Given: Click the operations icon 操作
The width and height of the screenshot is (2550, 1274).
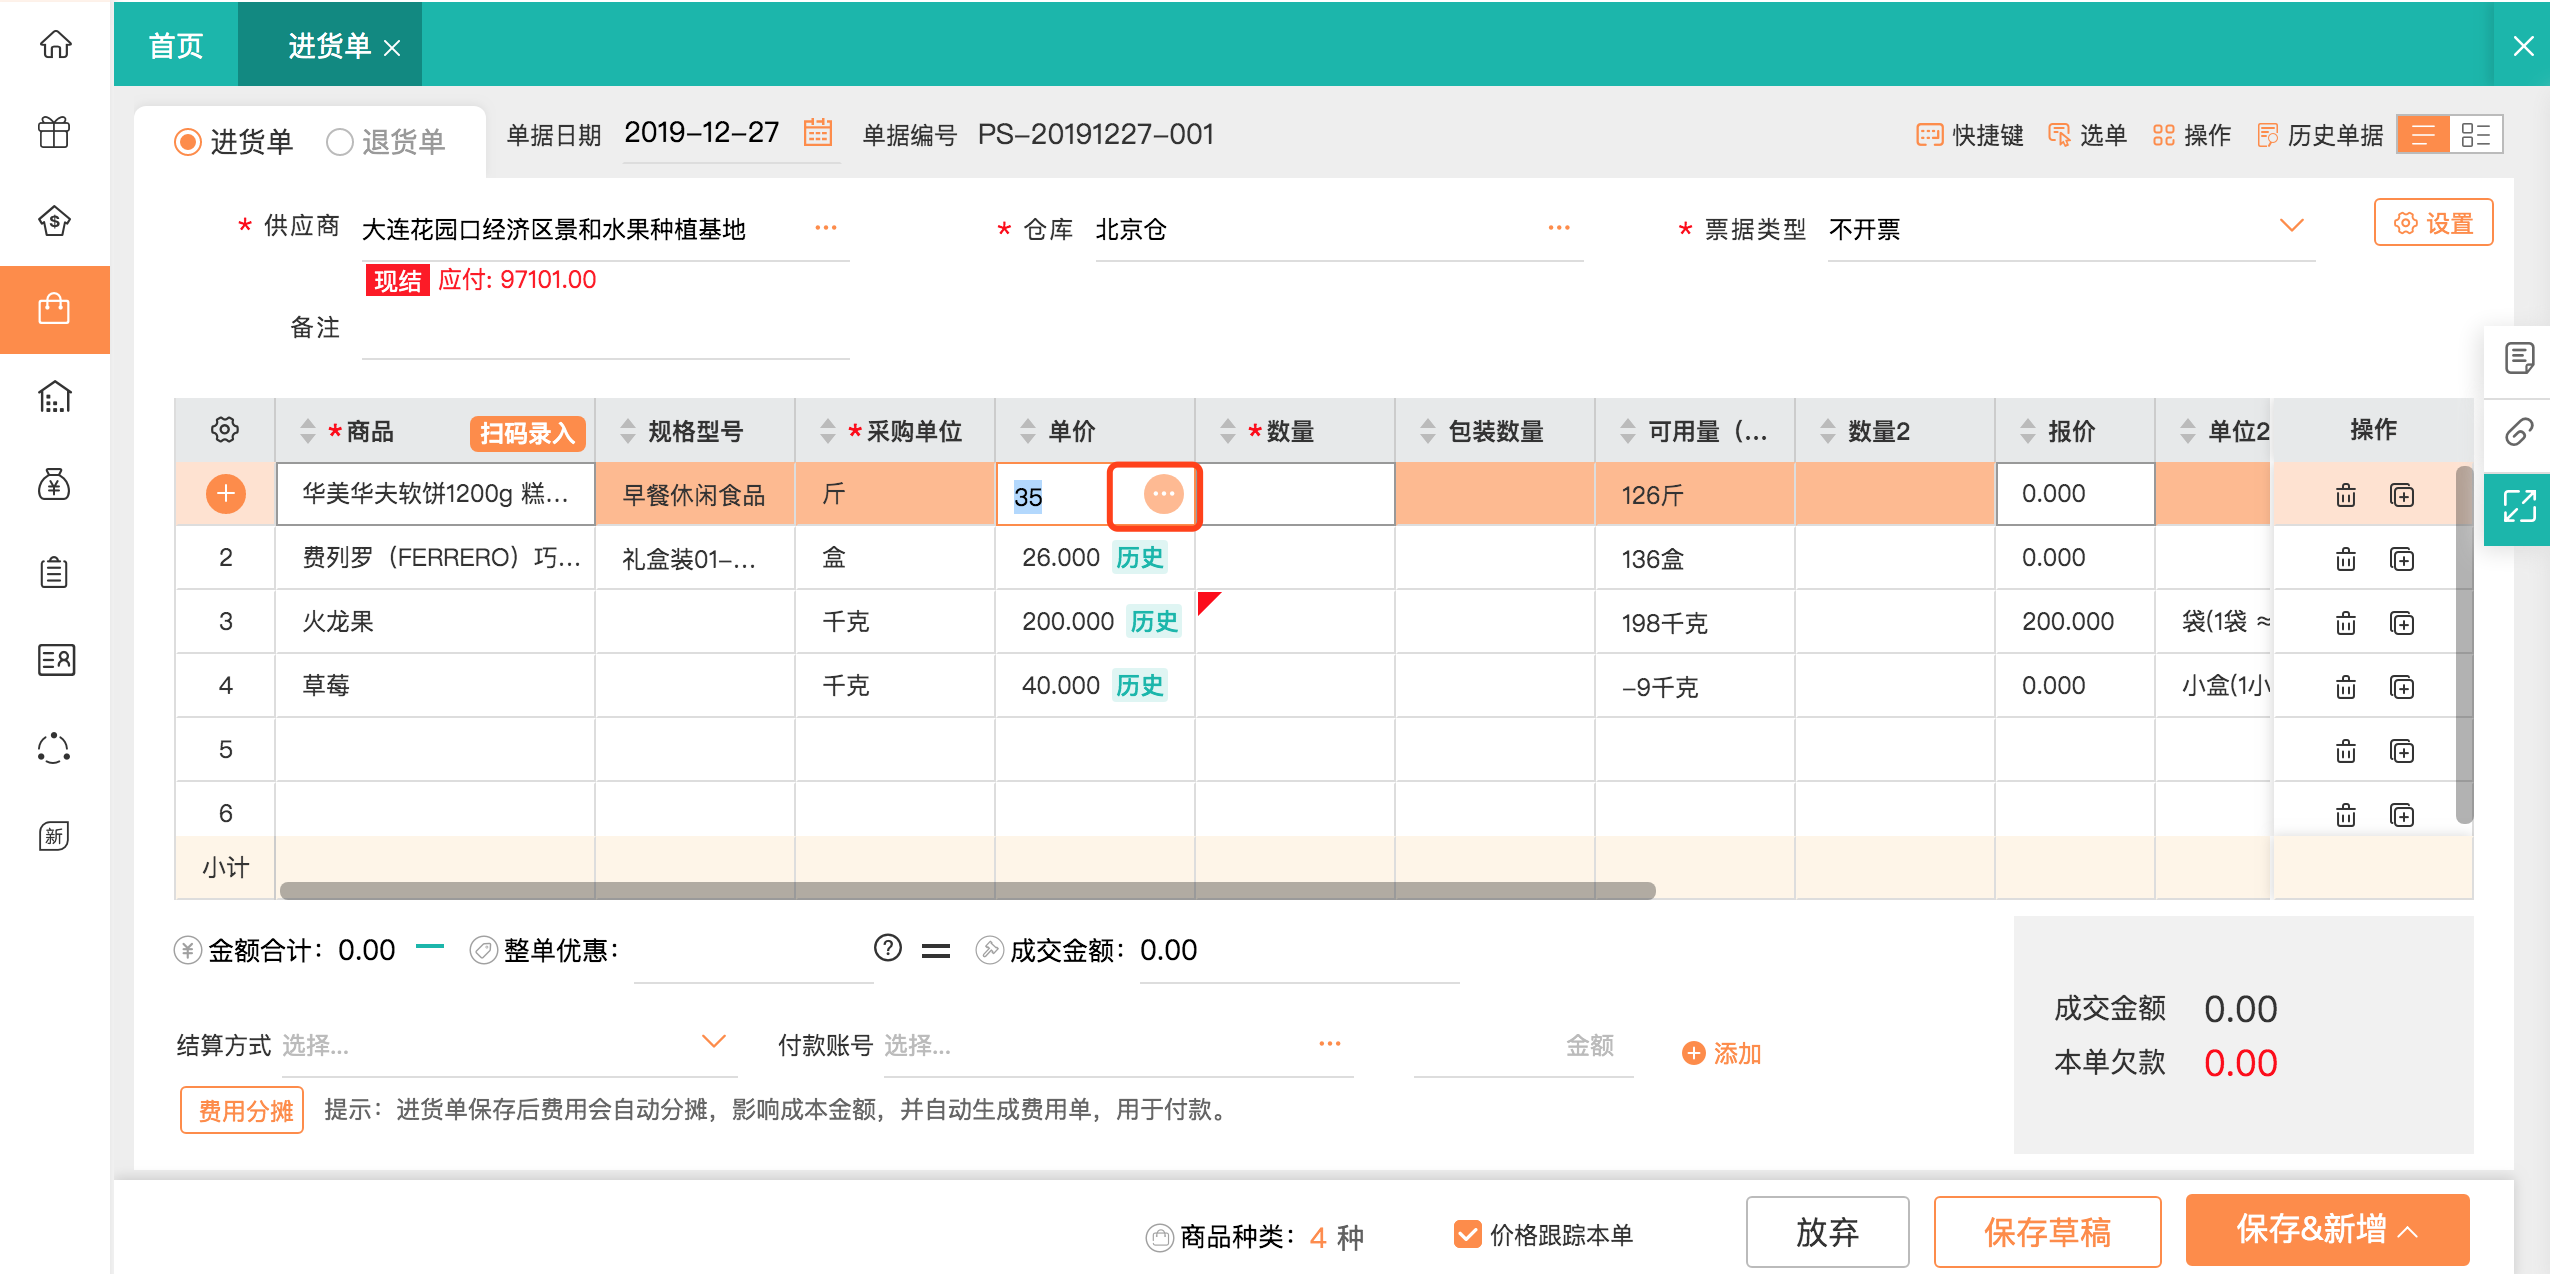Looking at the screenshot, I should click(2194, 137).
